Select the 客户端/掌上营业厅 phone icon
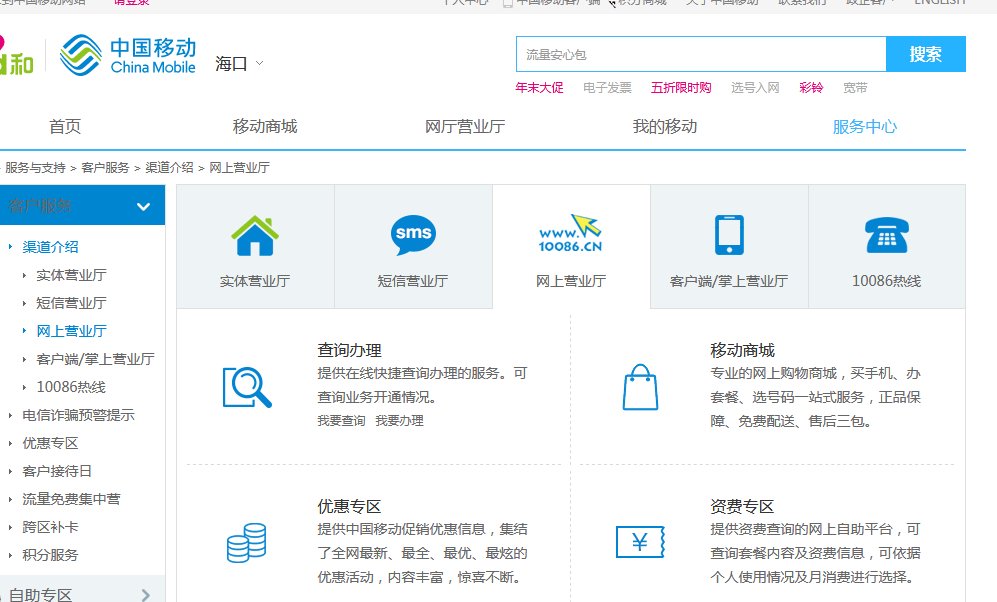This screenshot has height=602, width=997. [x=727, y=232]
